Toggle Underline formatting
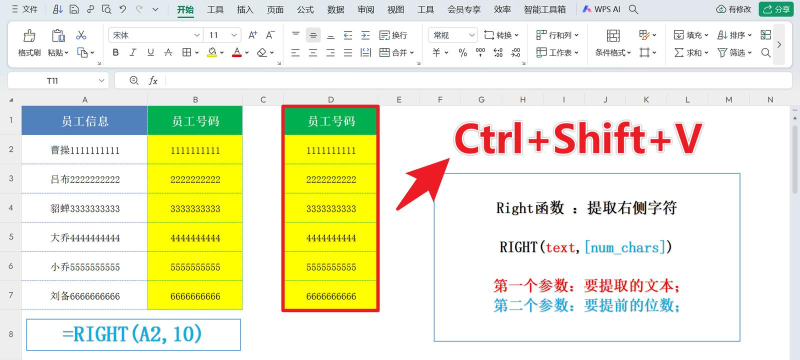800x360 pixels. click(150, 53)
